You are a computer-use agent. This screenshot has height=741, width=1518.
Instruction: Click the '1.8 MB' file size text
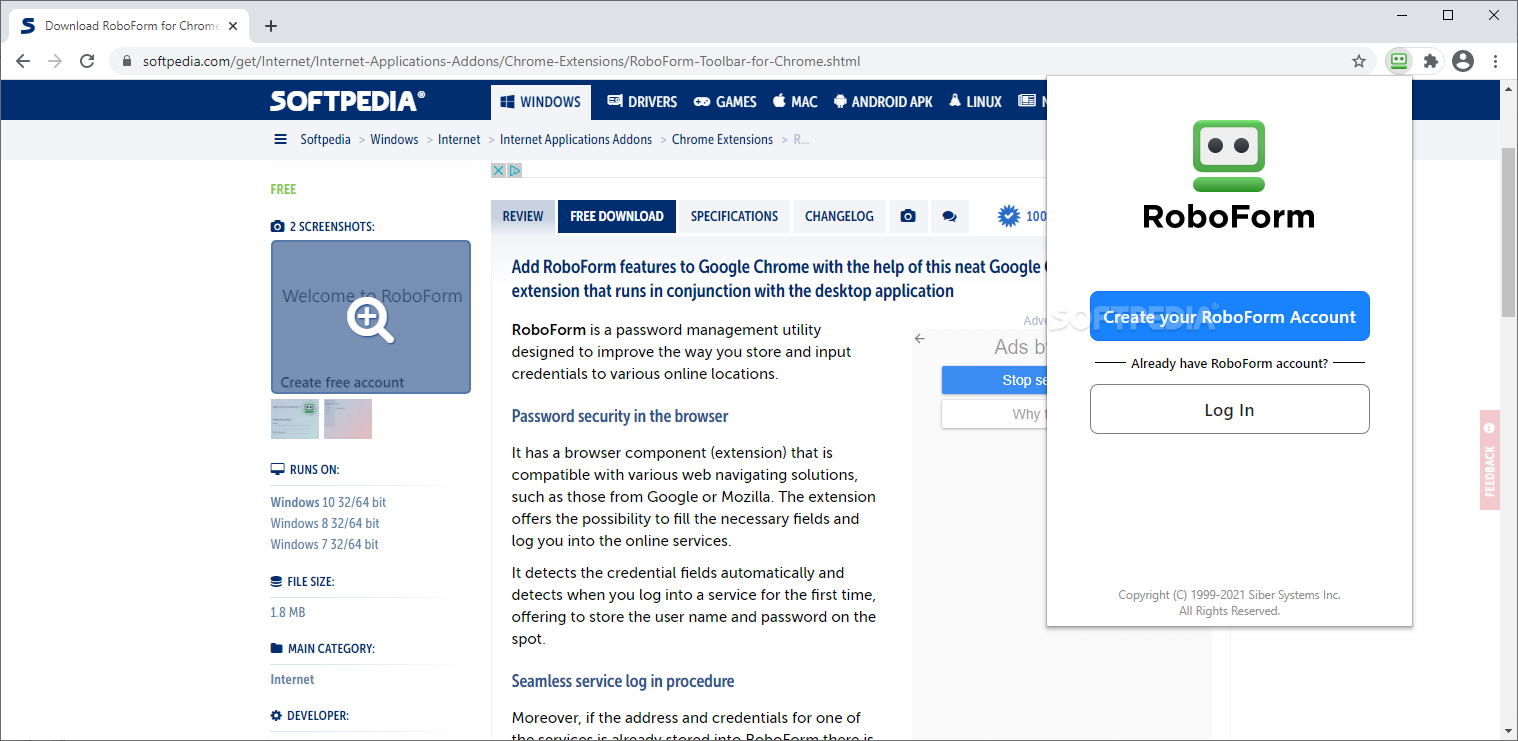tap(288, 612)
